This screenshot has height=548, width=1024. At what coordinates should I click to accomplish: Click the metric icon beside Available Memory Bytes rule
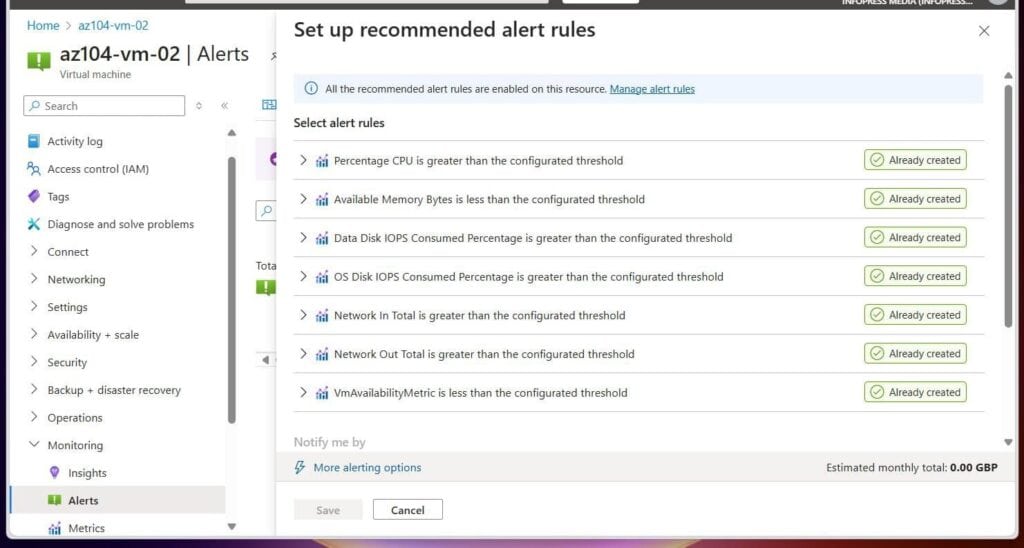[x=322, y=199]
